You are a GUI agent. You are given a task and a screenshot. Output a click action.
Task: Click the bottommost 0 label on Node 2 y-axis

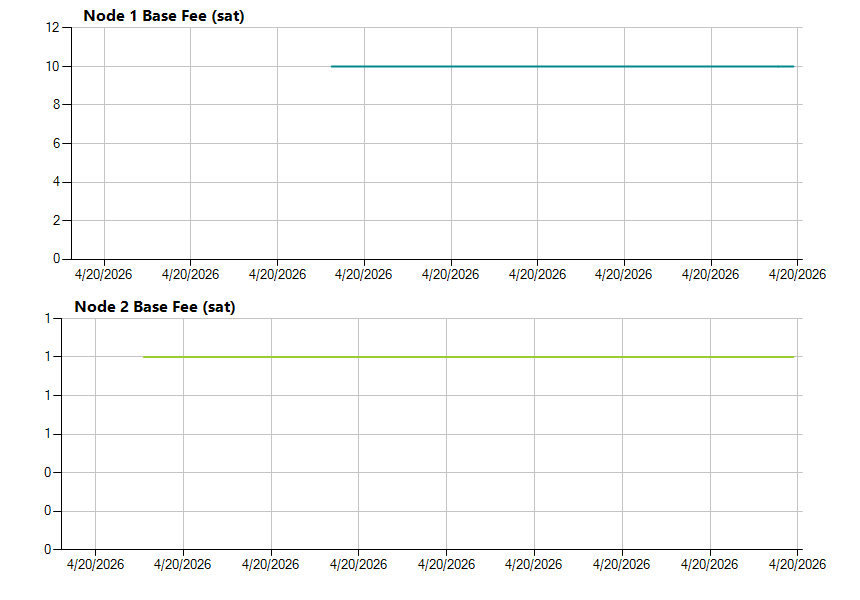point(46,549)
